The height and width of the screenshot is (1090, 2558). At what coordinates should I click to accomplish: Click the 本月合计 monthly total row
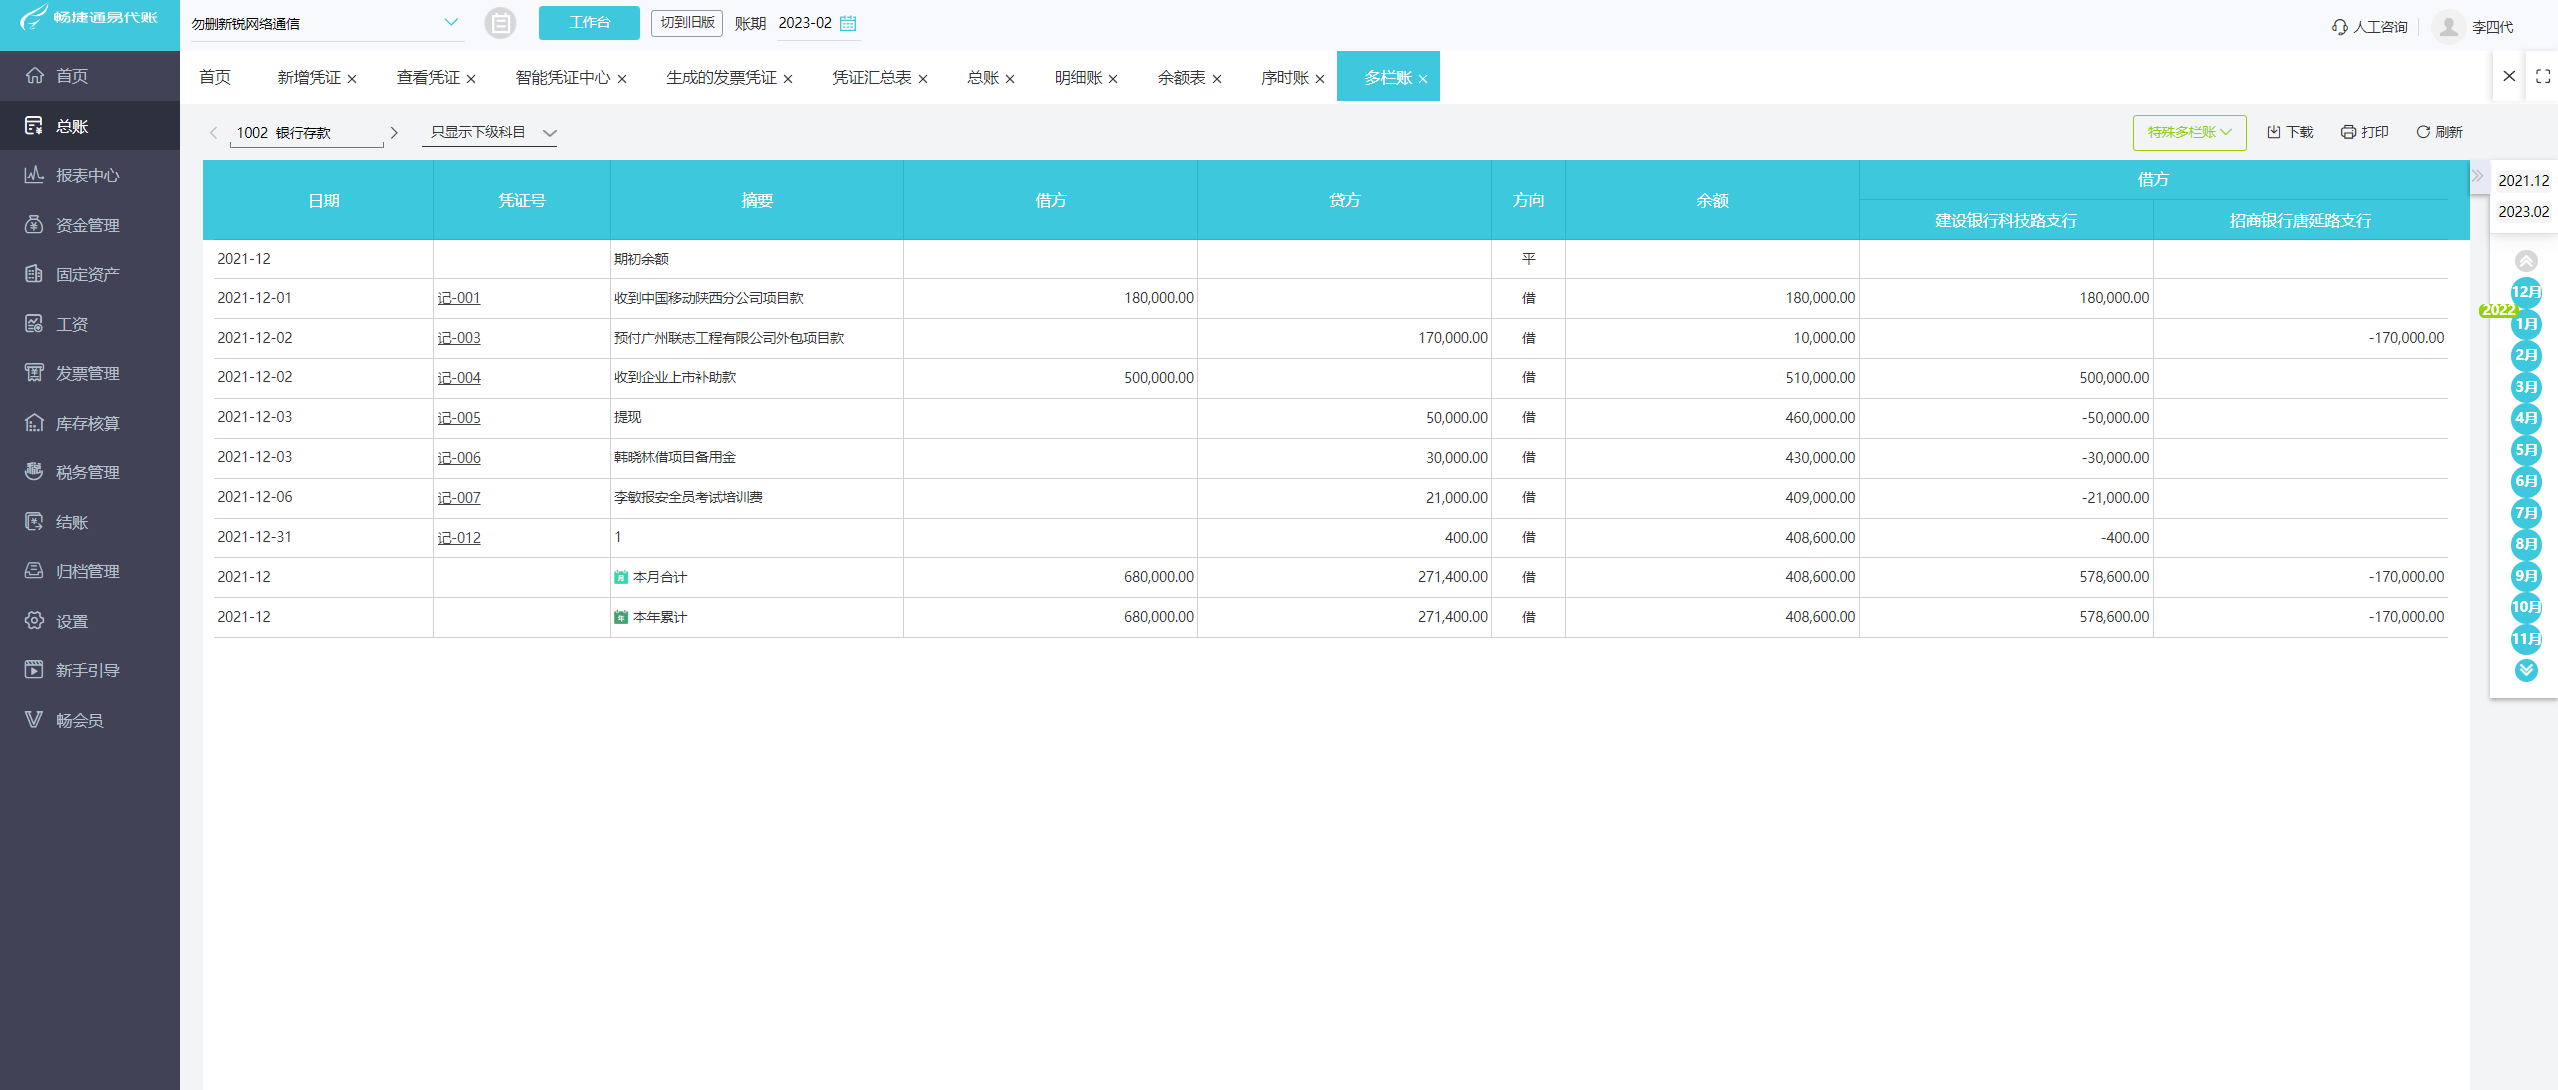[664, 574]
